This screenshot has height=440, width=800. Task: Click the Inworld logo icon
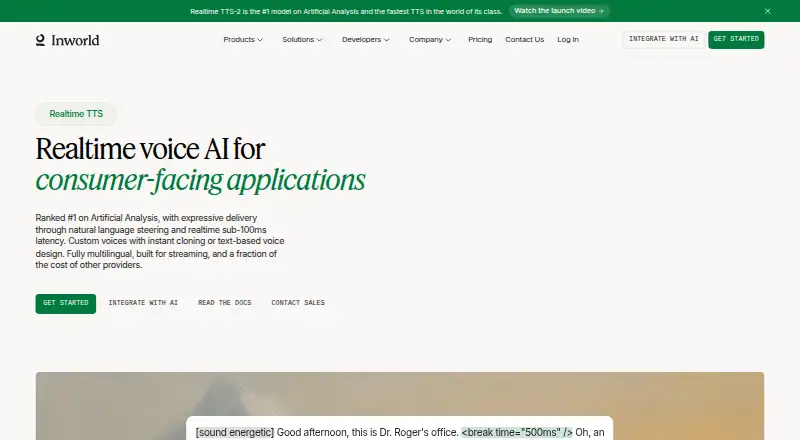[40, 40]
